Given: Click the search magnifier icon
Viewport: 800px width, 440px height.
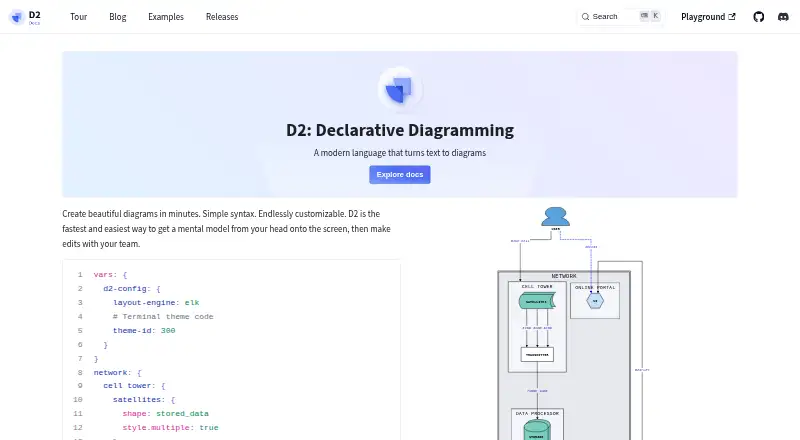Looking at the screenshot, I should (x=585, y=17).
